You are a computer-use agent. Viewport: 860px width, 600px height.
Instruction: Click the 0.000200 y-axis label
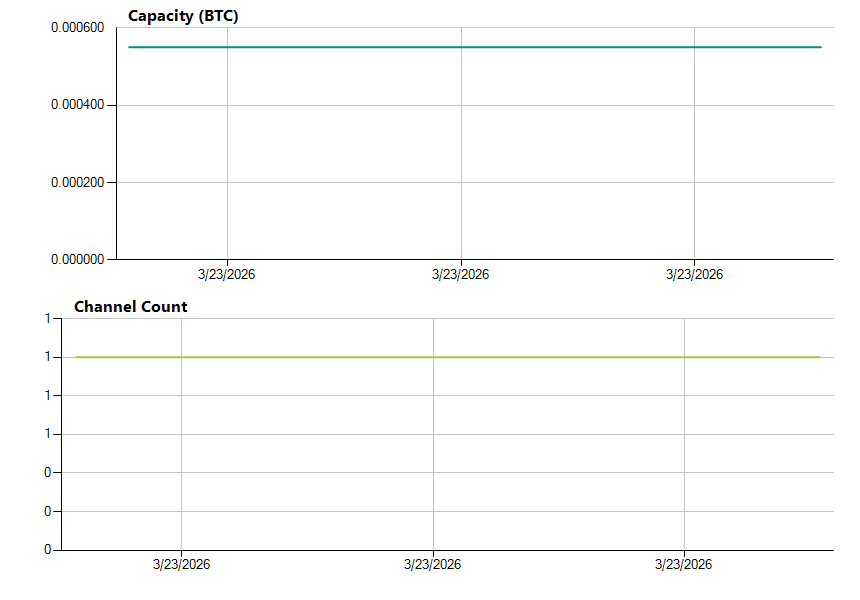pyautogui.click(x=77, y=182)
